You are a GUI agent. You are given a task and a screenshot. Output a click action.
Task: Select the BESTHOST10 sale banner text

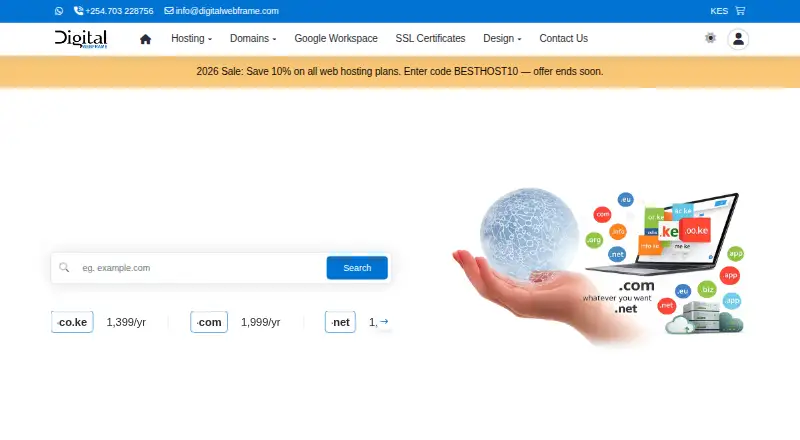click(399, 71)
